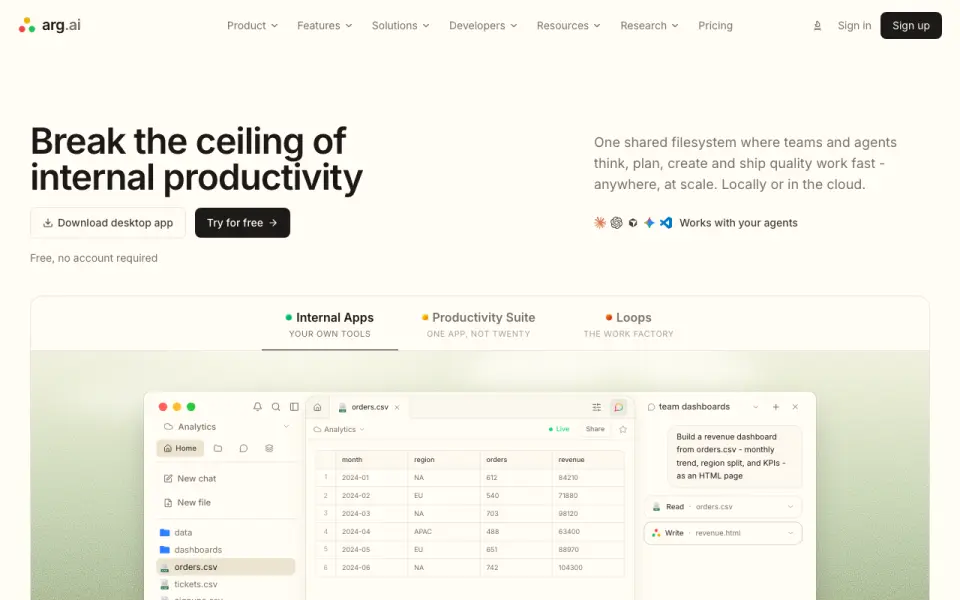The height and width of the screenshot is (600, 960).
Task: Click the APAC region cell
Action: pos(444,531)
